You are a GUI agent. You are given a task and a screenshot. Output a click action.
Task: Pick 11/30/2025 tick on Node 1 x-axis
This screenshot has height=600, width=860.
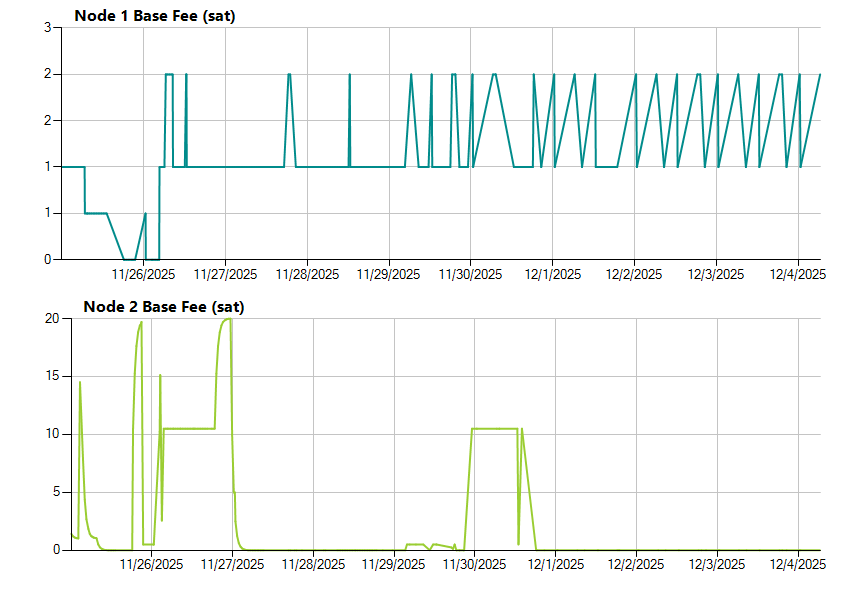(x=471, y=274)
